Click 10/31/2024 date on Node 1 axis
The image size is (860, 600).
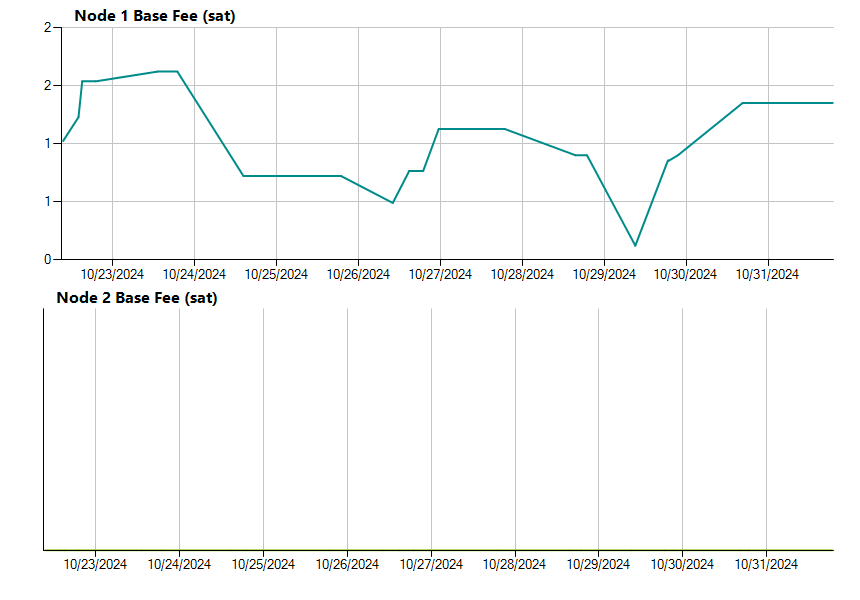(x=767, y=274)
